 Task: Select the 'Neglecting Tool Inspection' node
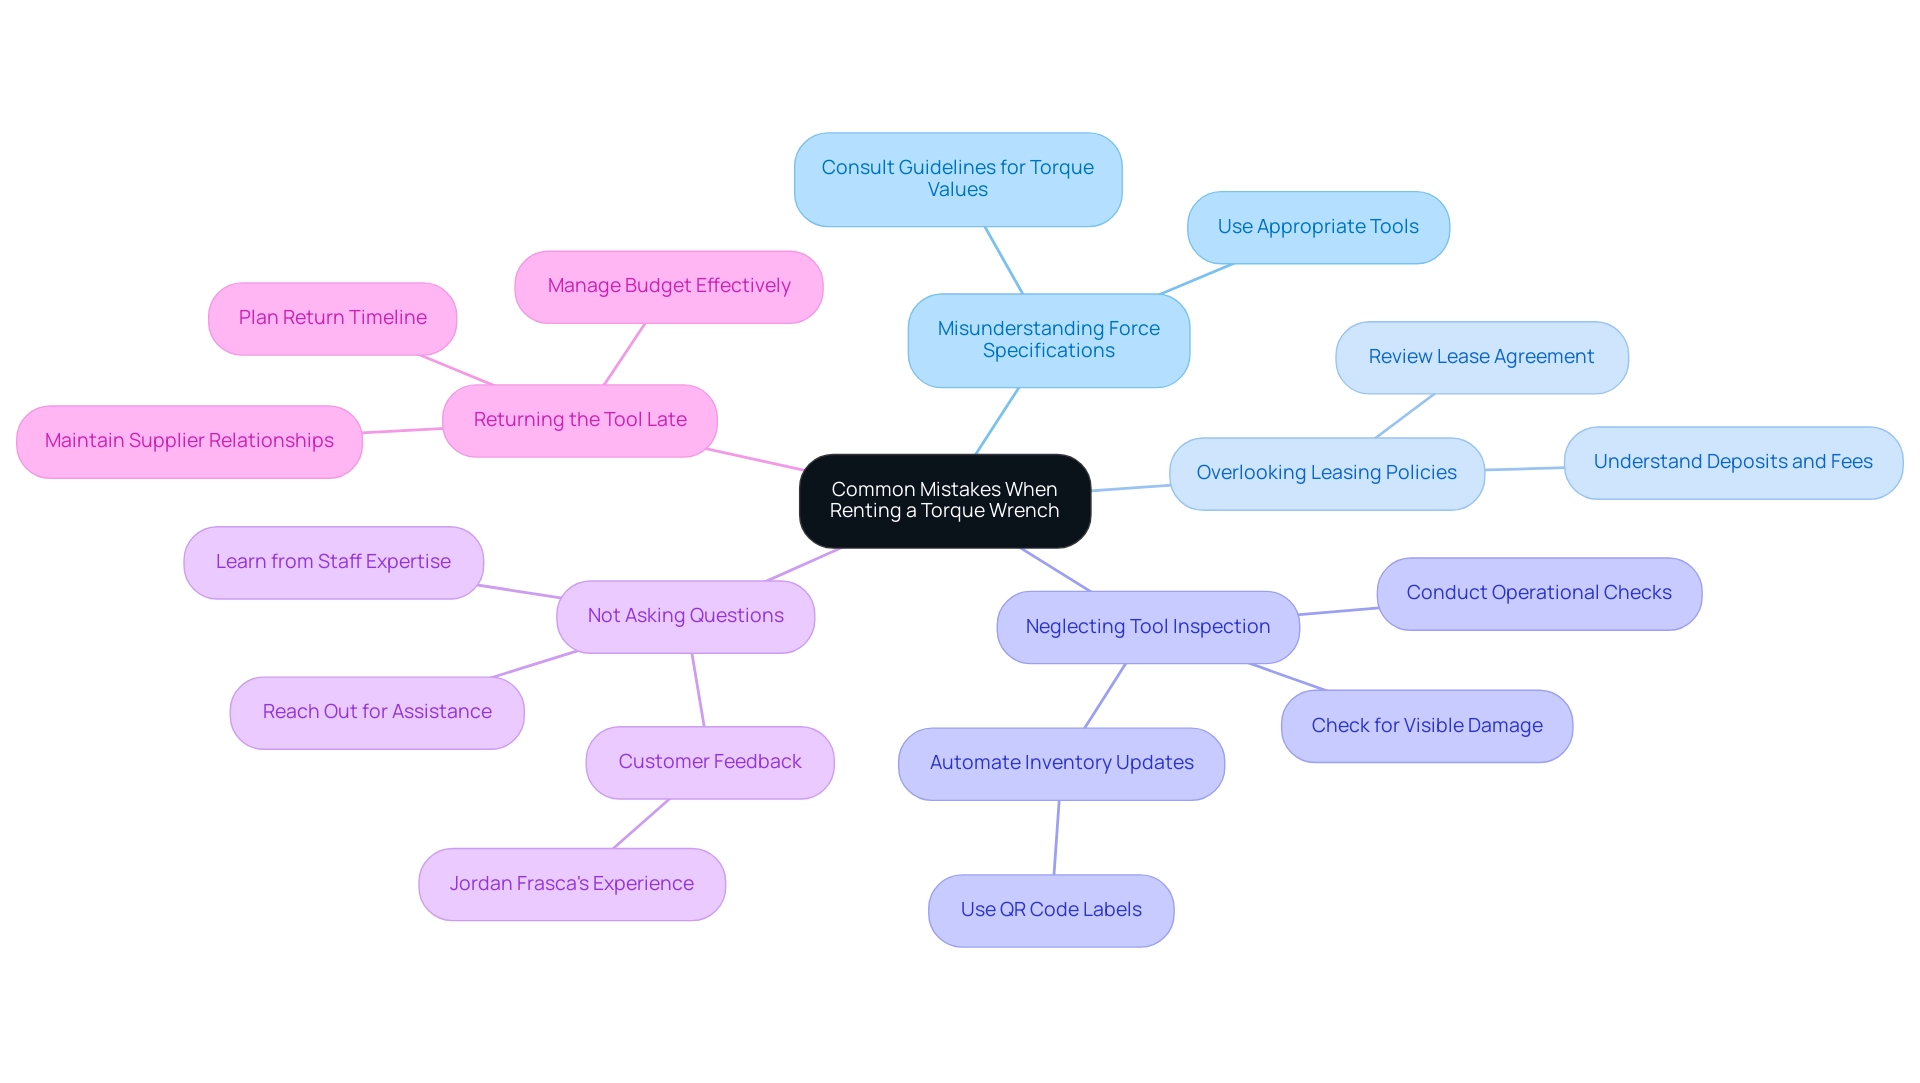point(1146,625)
